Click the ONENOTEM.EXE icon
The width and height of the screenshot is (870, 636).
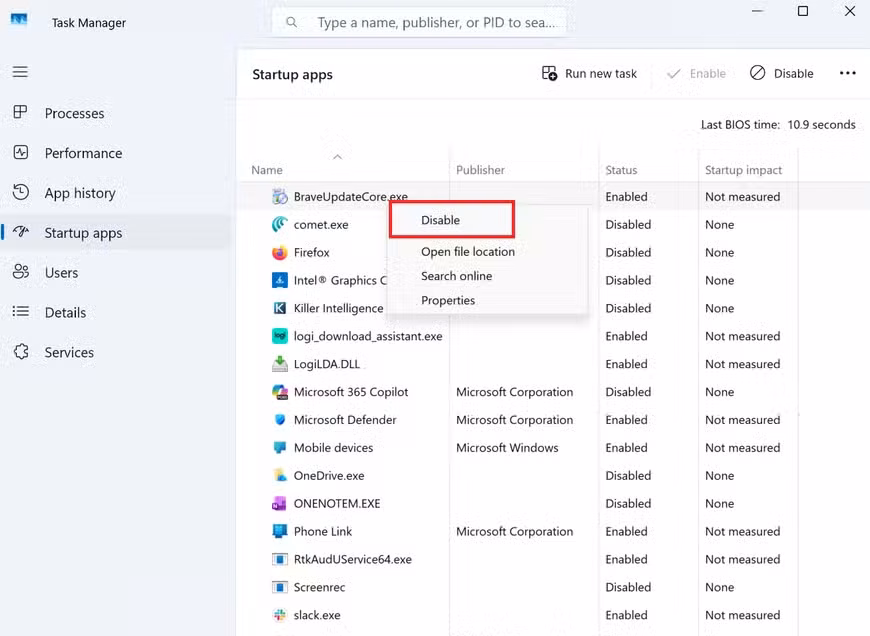pos(280,503)
